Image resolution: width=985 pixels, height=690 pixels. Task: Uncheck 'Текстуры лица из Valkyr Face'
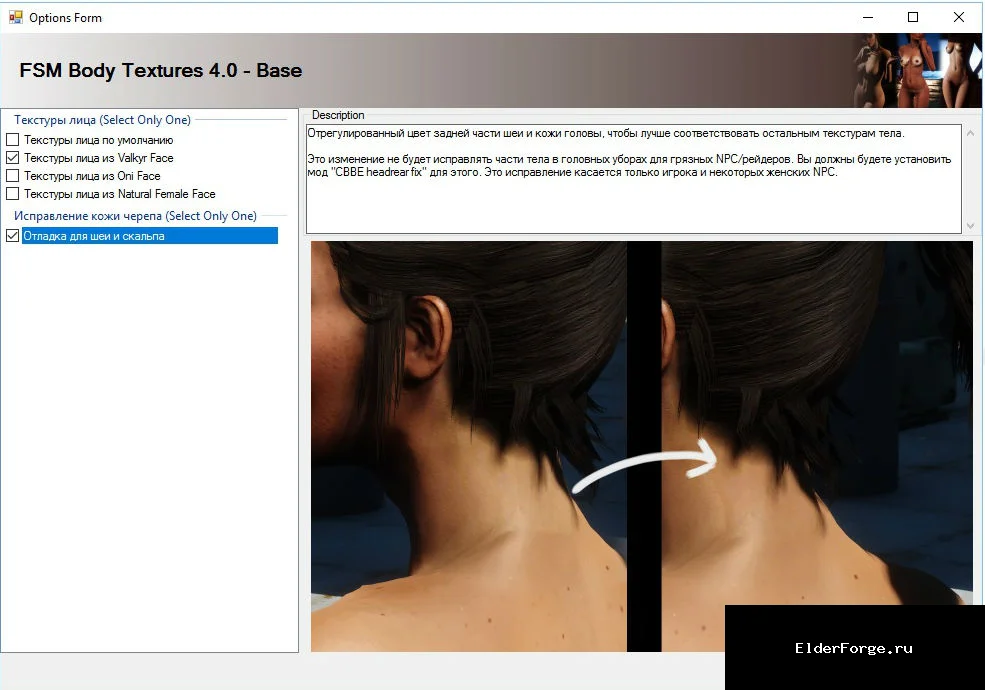point(13,158)
